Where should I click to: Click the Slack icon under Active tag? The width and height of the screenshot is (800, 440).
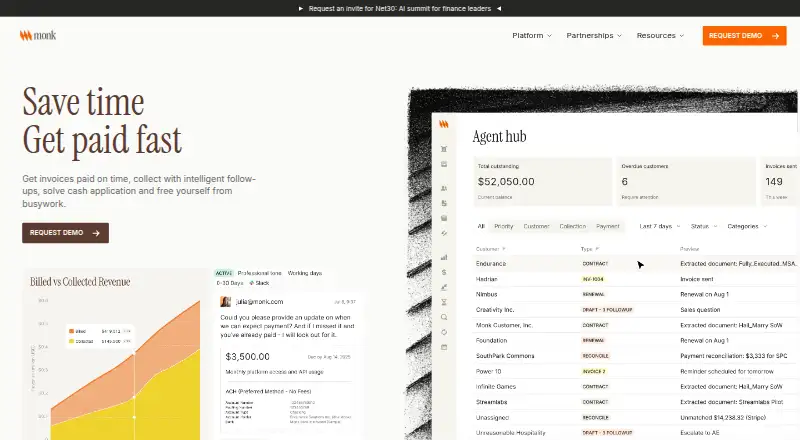pyautogui.click(x=252, y=283)
